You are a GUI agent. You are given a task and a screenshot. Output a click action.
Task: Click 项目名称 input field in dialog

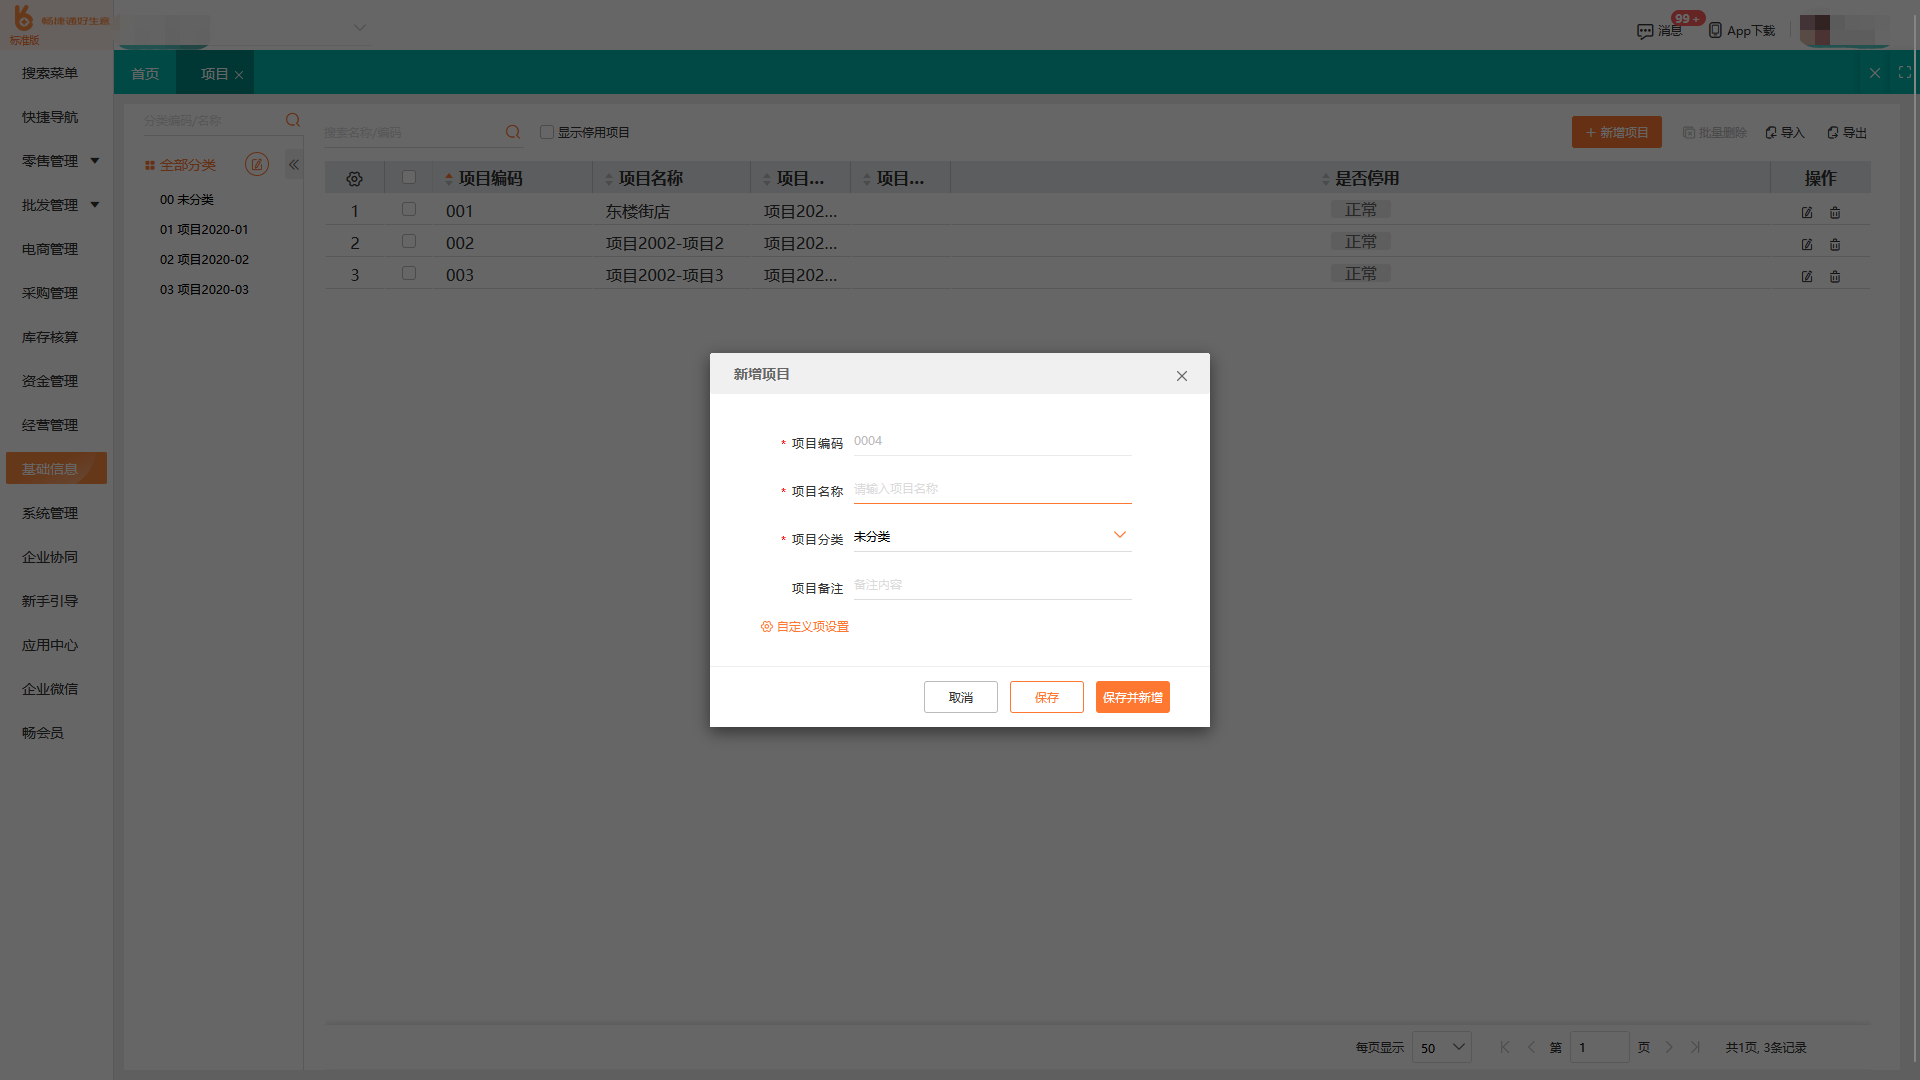tap(992, 488)
